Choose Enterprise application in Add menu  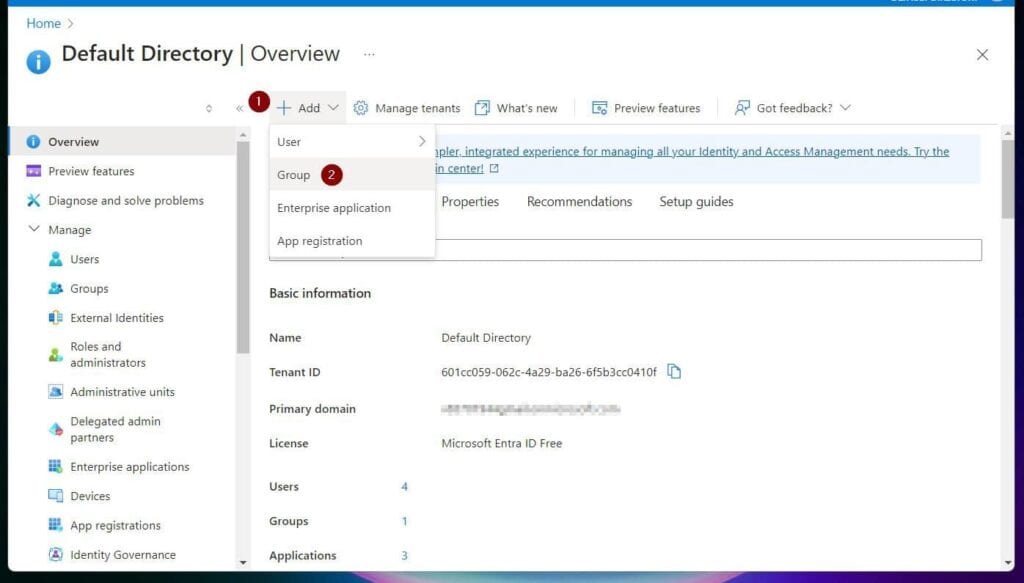pos(352,208)
